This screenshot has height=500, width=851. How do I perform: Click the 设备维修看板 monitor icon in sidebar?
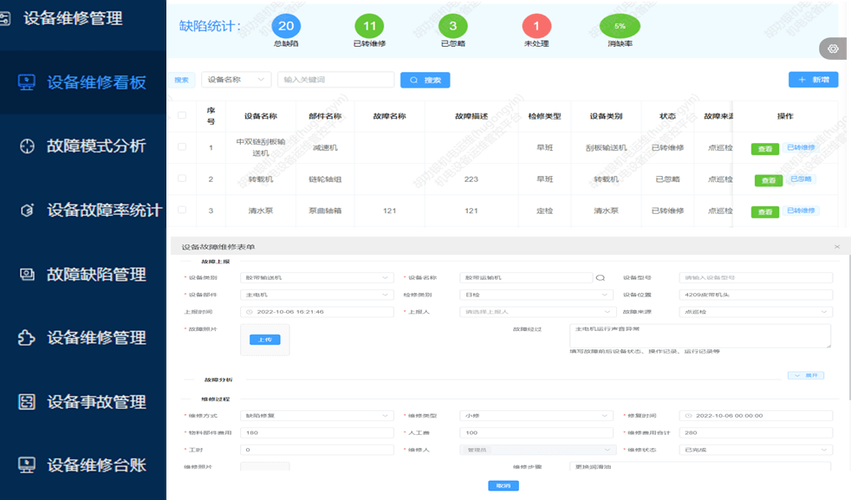tap(27, 82)
